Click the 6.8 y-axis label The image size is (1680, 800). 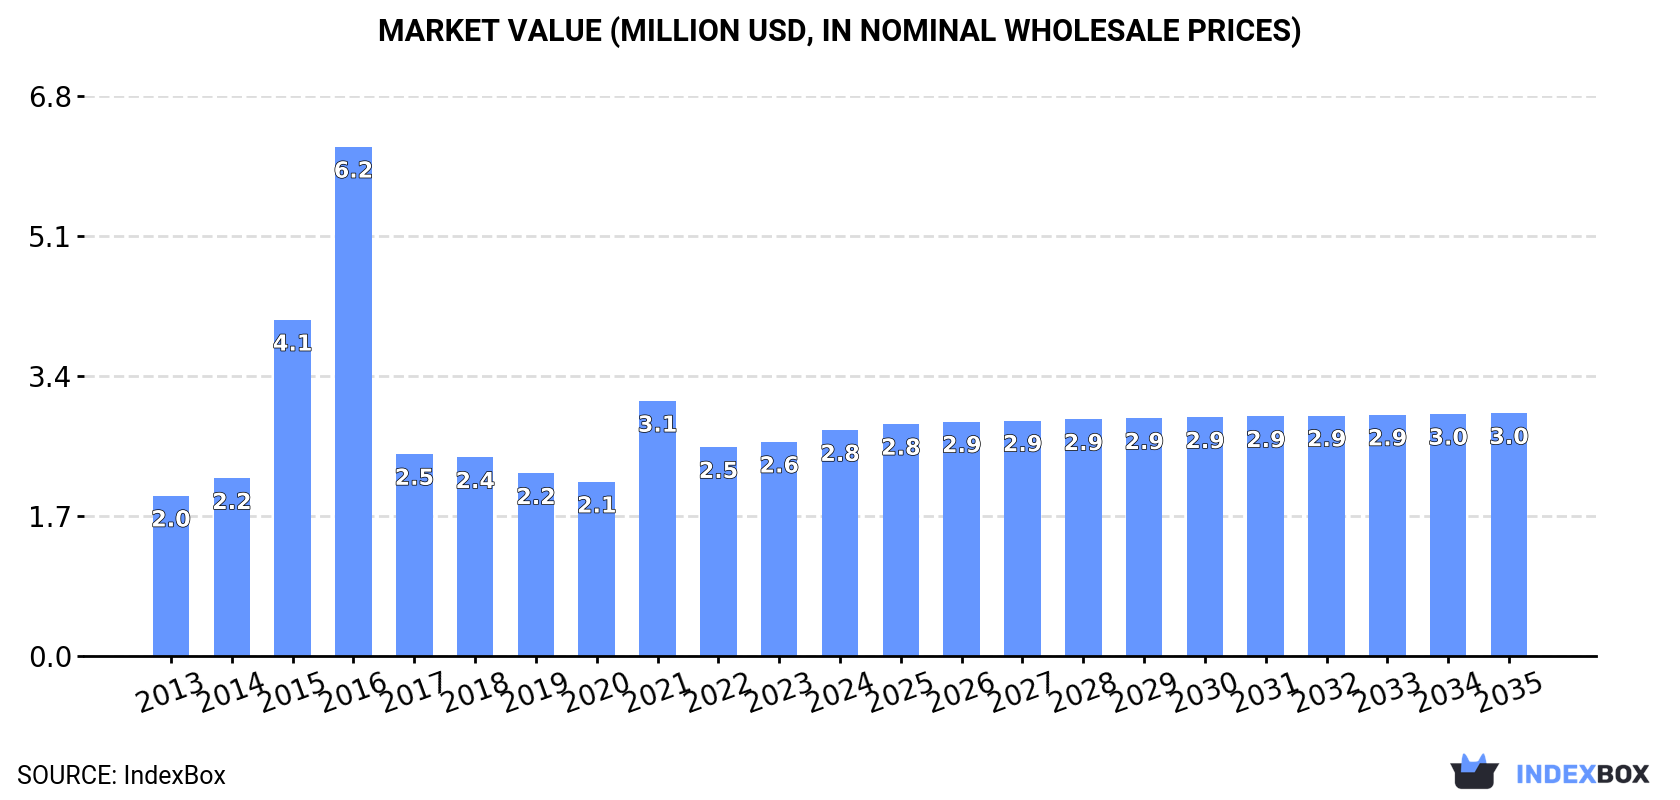[x=50, y=97]
